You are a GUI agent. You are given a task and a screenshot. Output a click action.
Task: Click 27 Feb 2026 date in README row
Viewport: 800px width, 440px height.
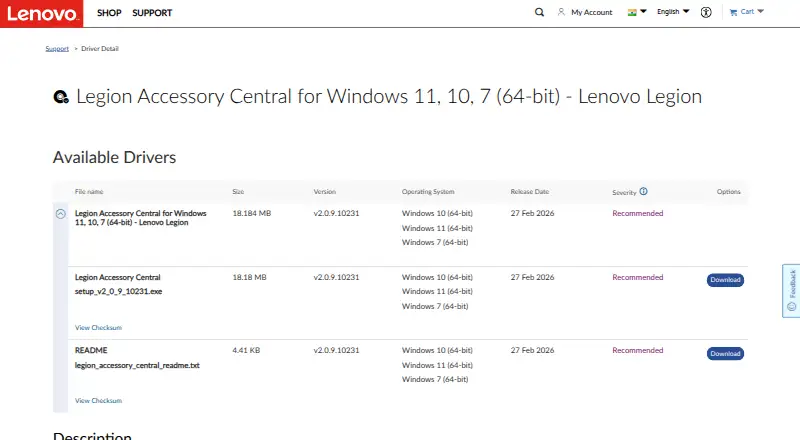point(532,350)
